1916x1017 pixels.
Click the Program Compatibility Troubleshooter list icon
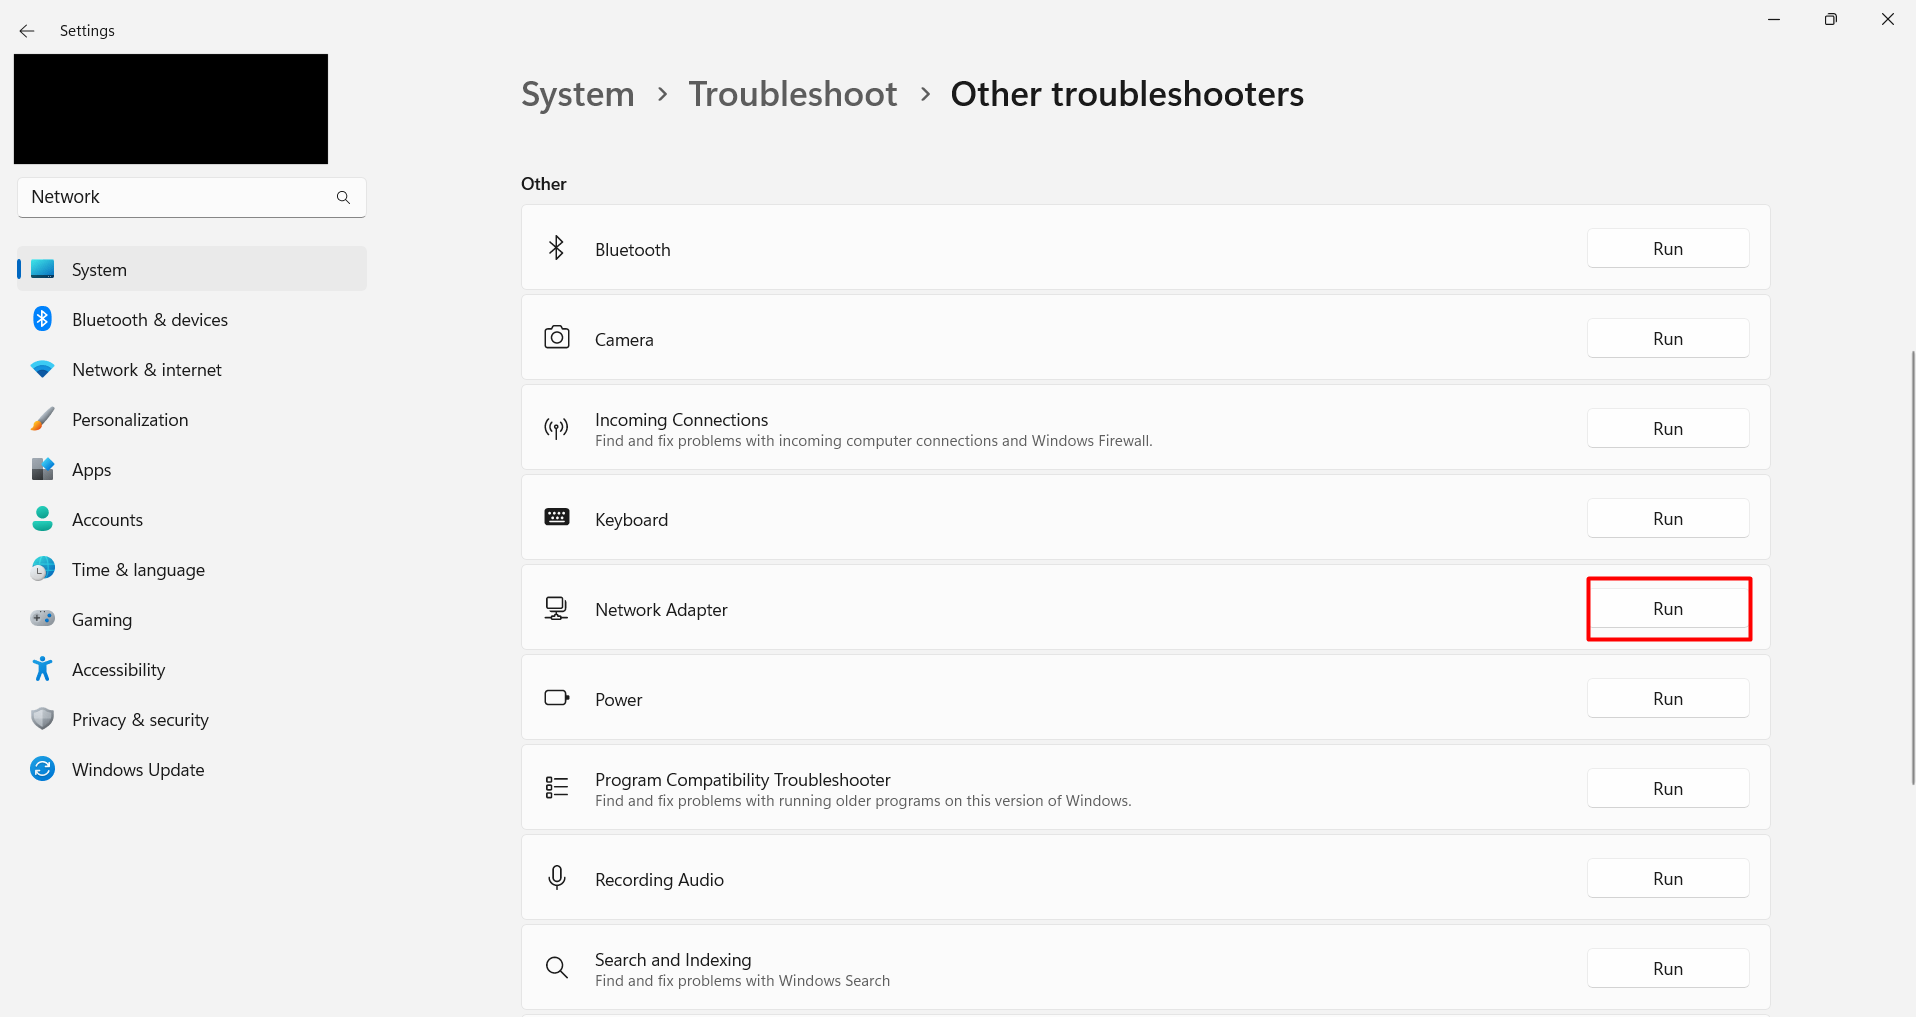556,787
